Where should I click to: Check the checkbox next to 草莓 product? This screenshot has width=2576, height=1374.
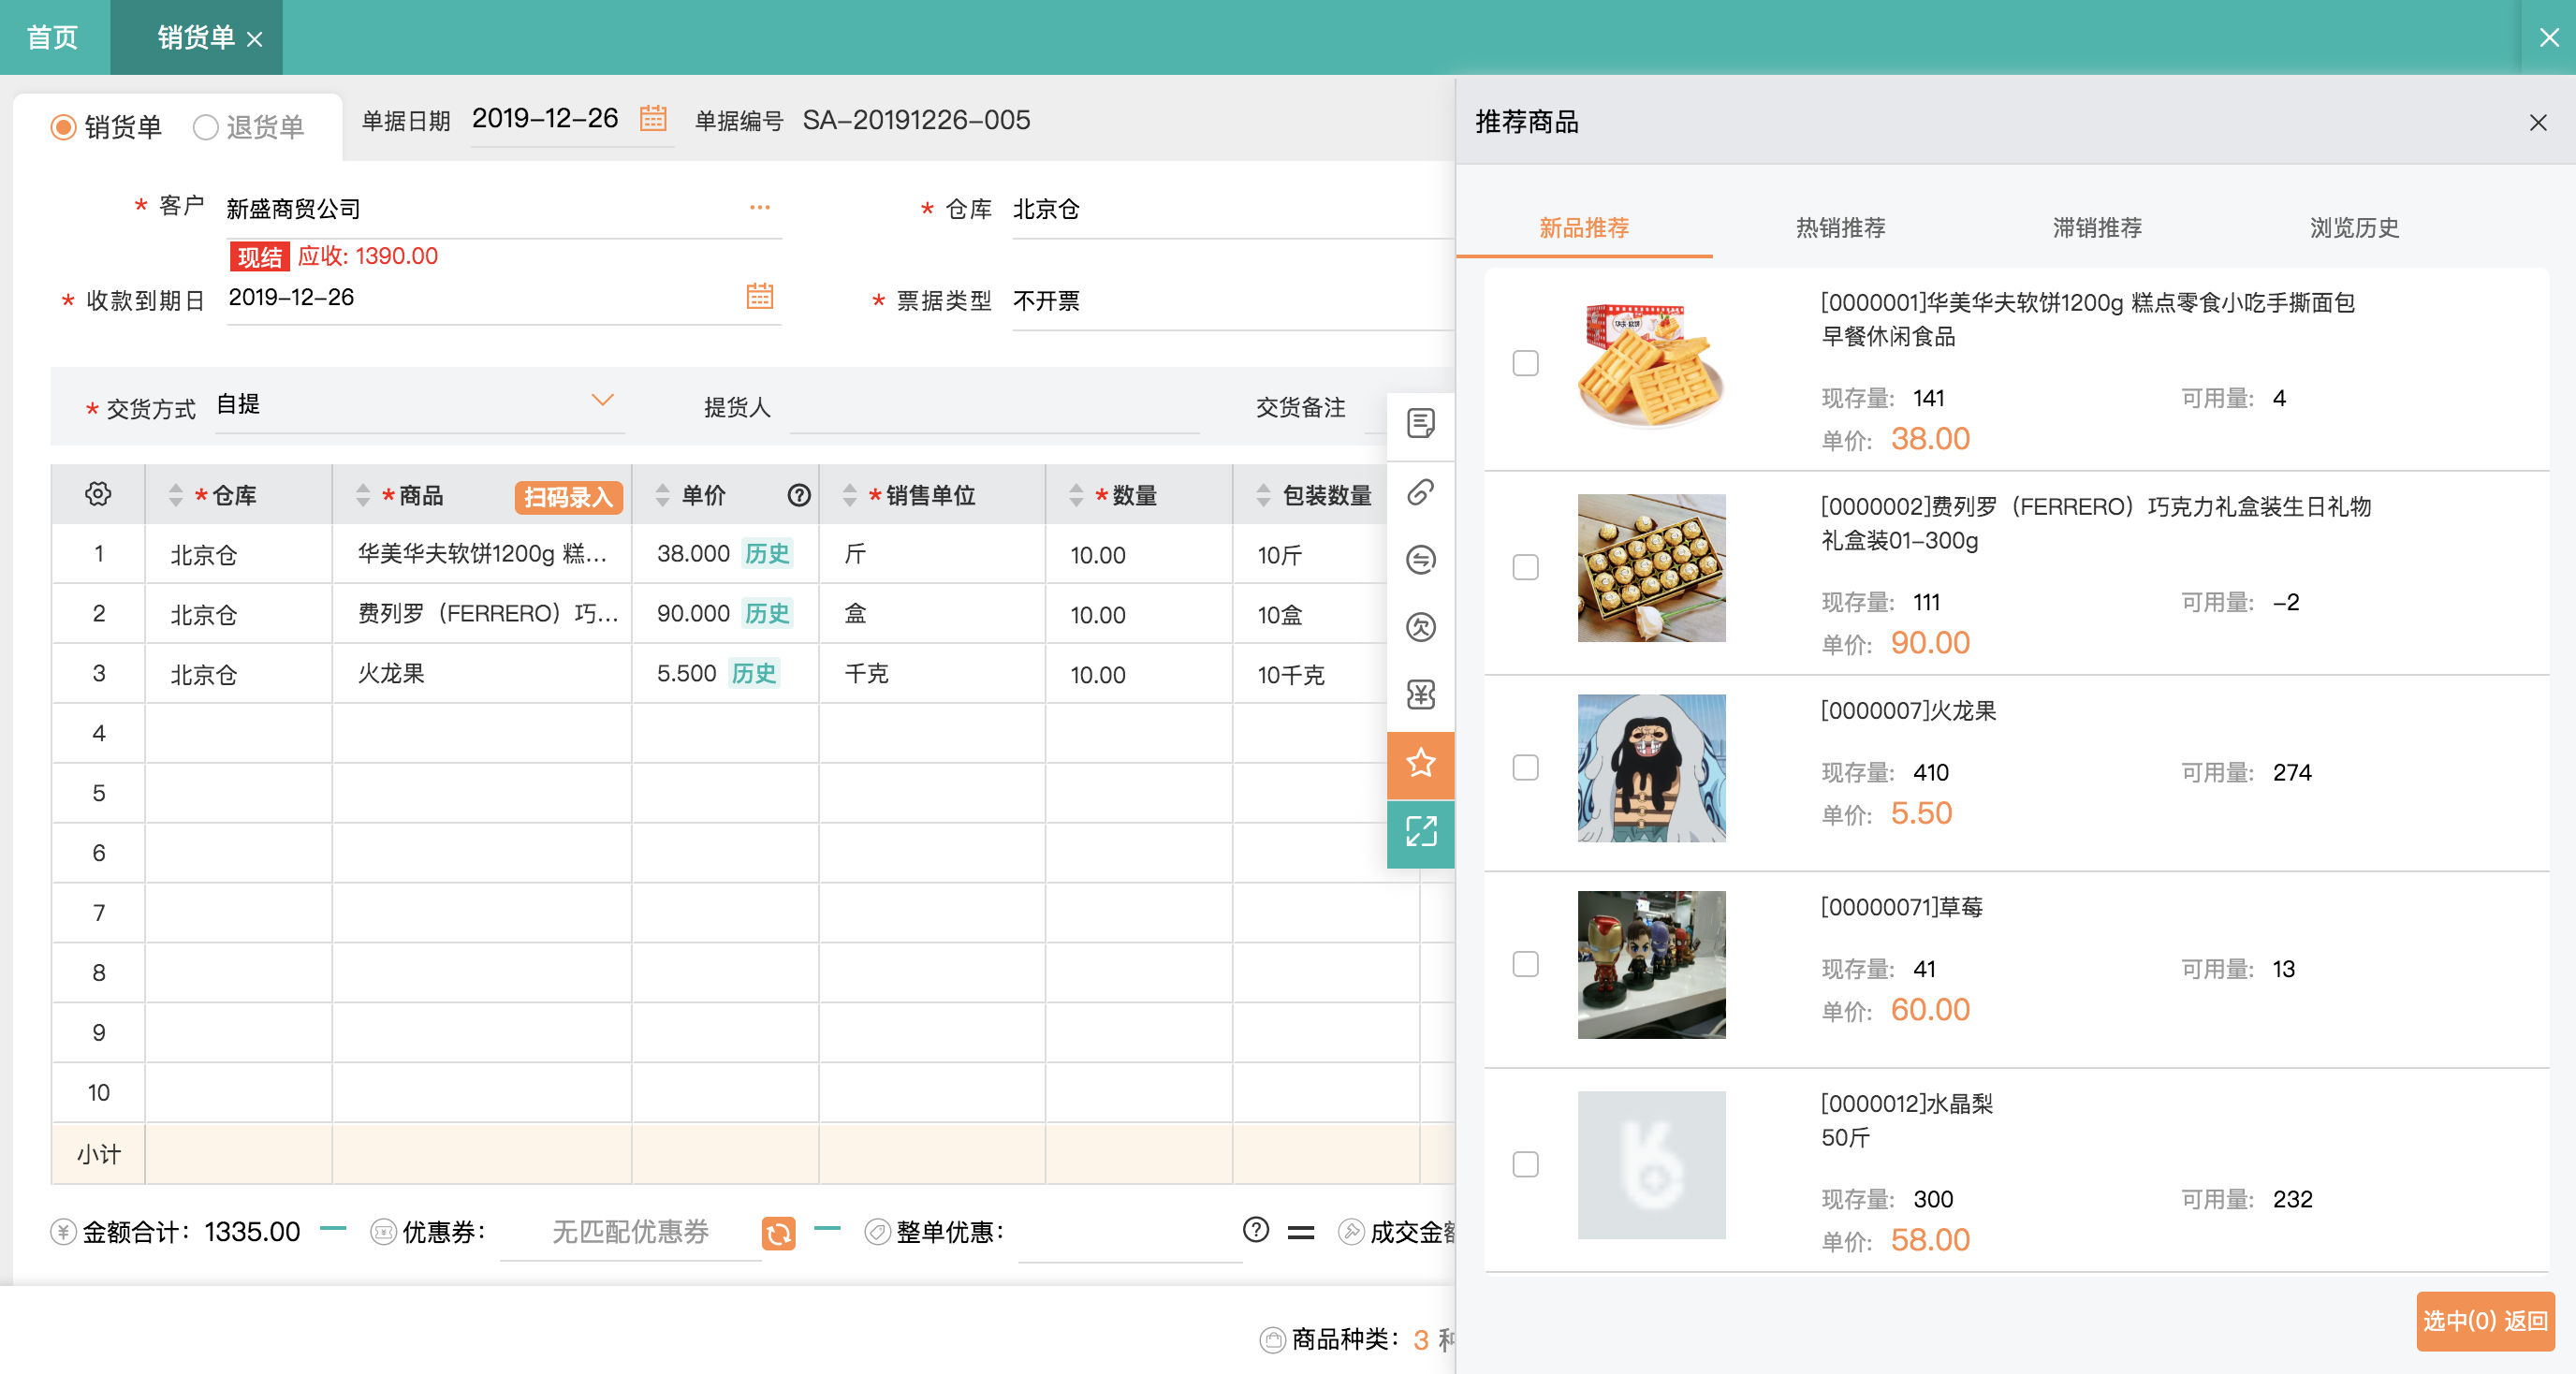[x=1527, y=965]
